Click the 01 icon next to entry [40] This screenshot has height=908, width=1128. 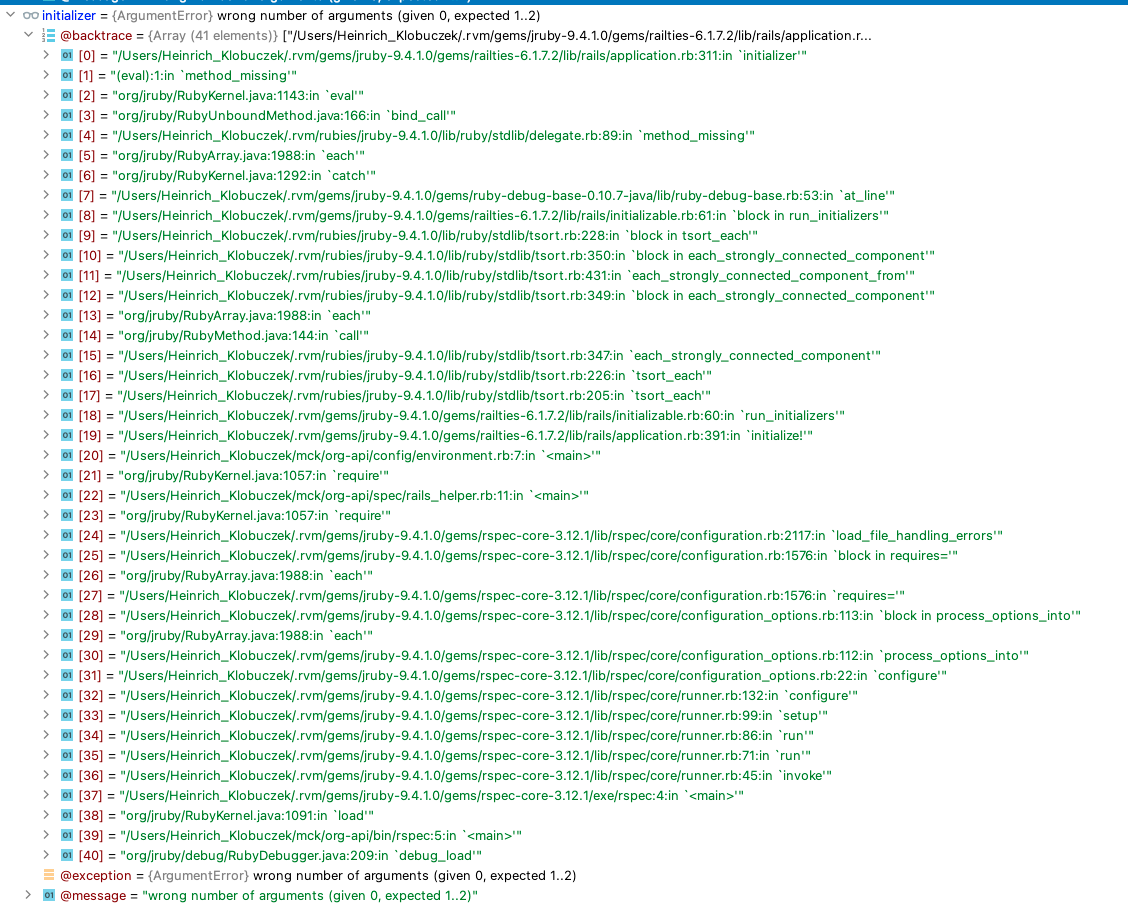pos(66,855)
